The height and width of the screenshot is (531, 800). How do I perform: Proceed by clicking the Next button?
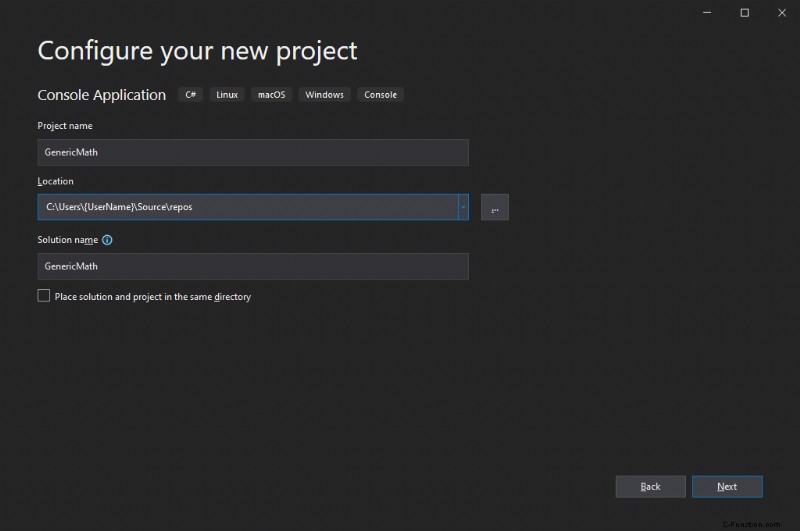click(727, 487)
